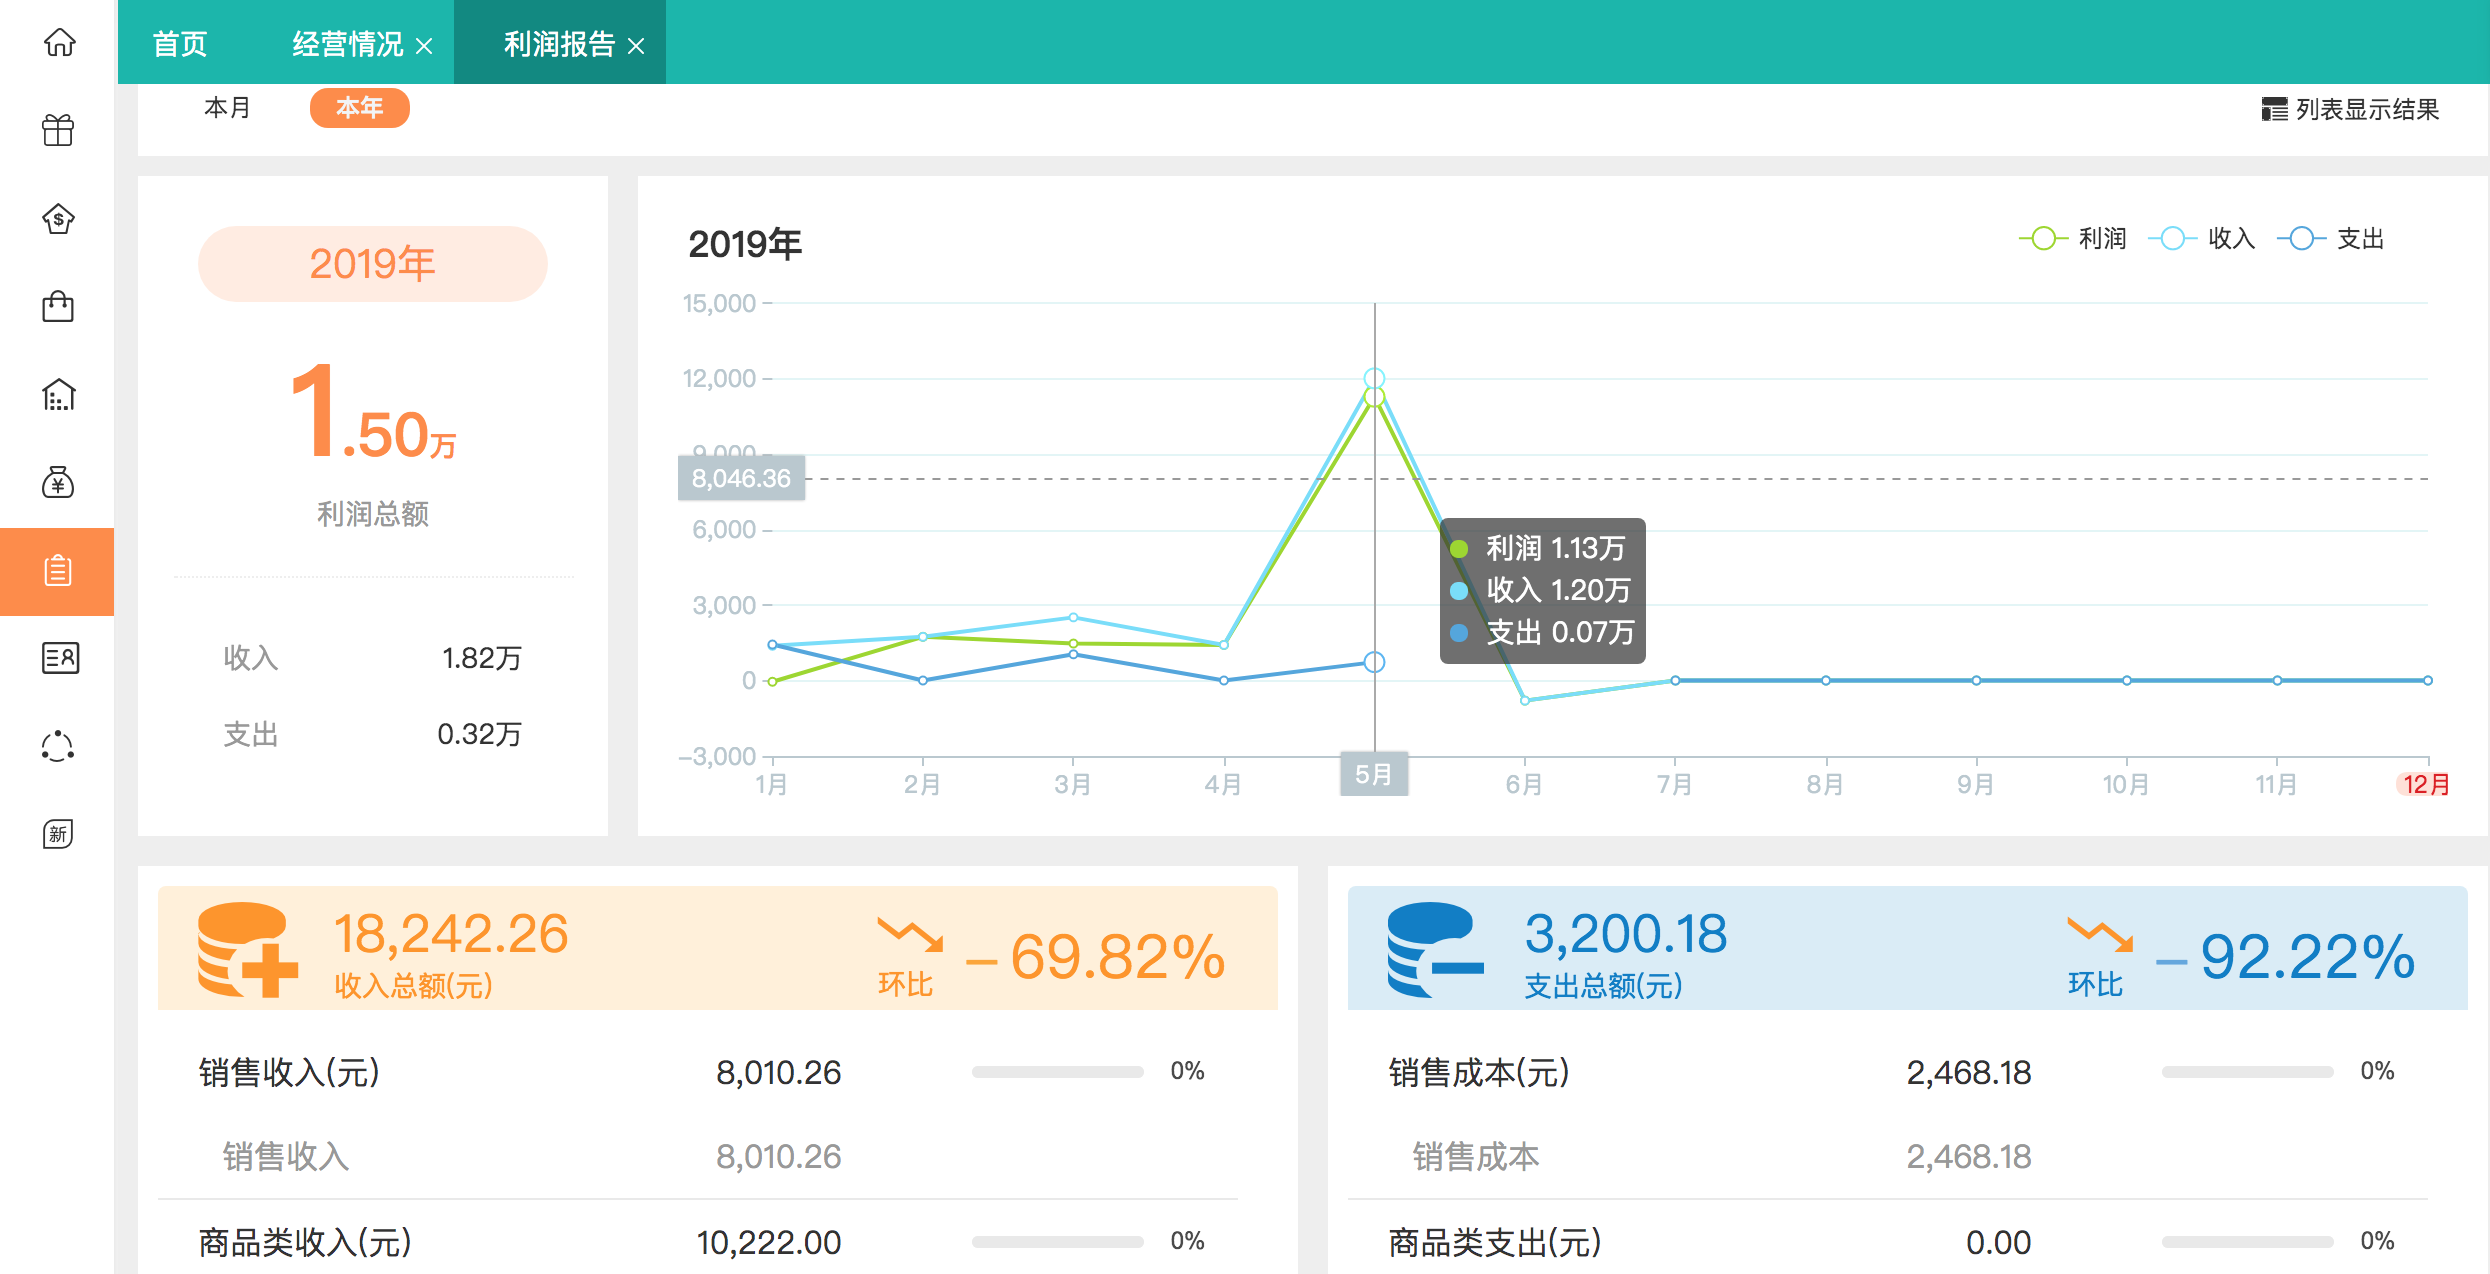Switch to 本年 (This Year) toggle
Image resolution: width=2490 pixels, height=1274 pixels.
click(361, 109)
